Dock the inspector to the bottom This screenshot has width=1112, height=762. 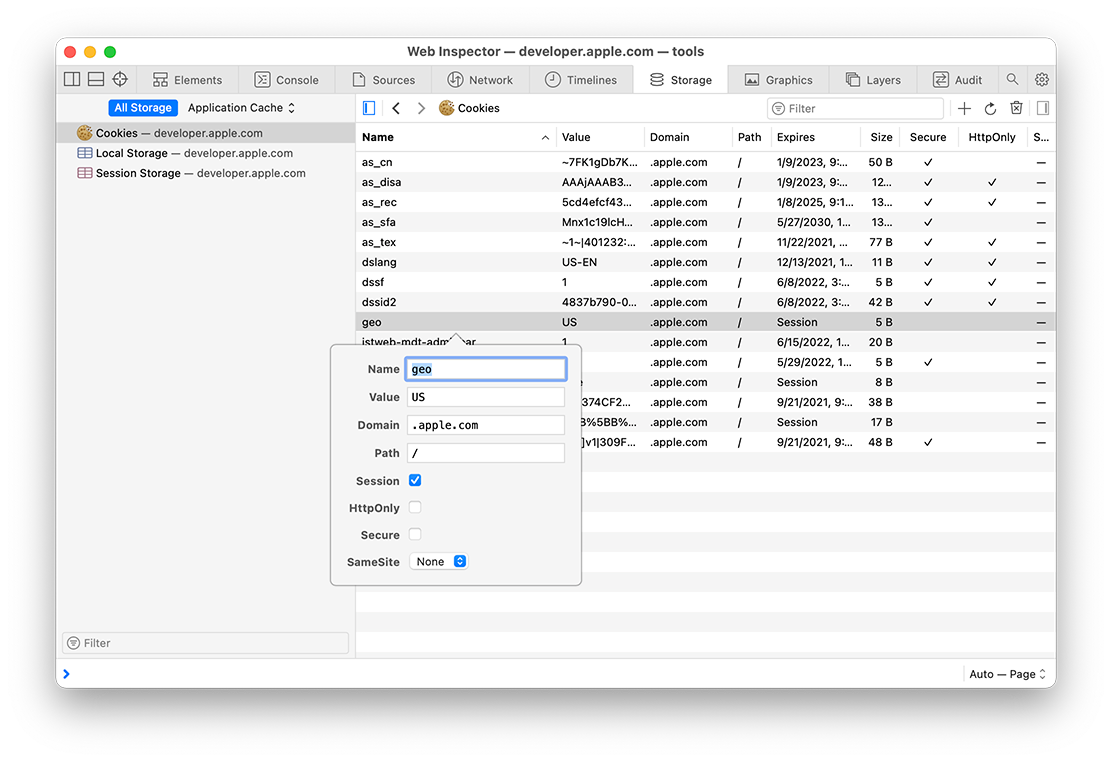point(96,80)
